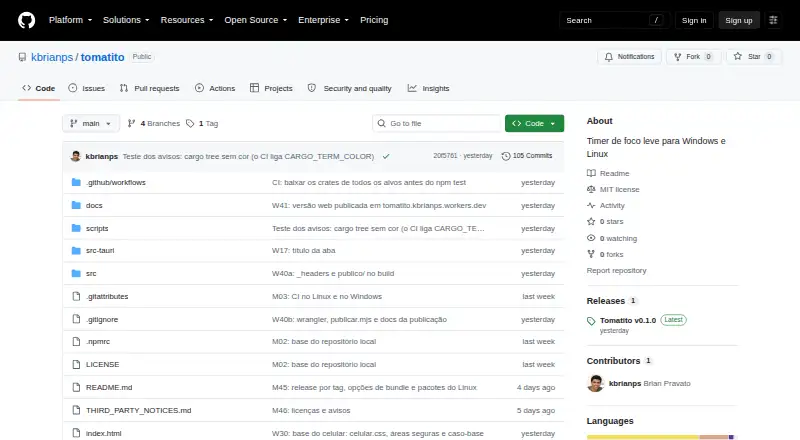Click contributor kbrianps avatar
Image resolution: width=800 pixels, height=440 pixels.
tap(595, 383)
